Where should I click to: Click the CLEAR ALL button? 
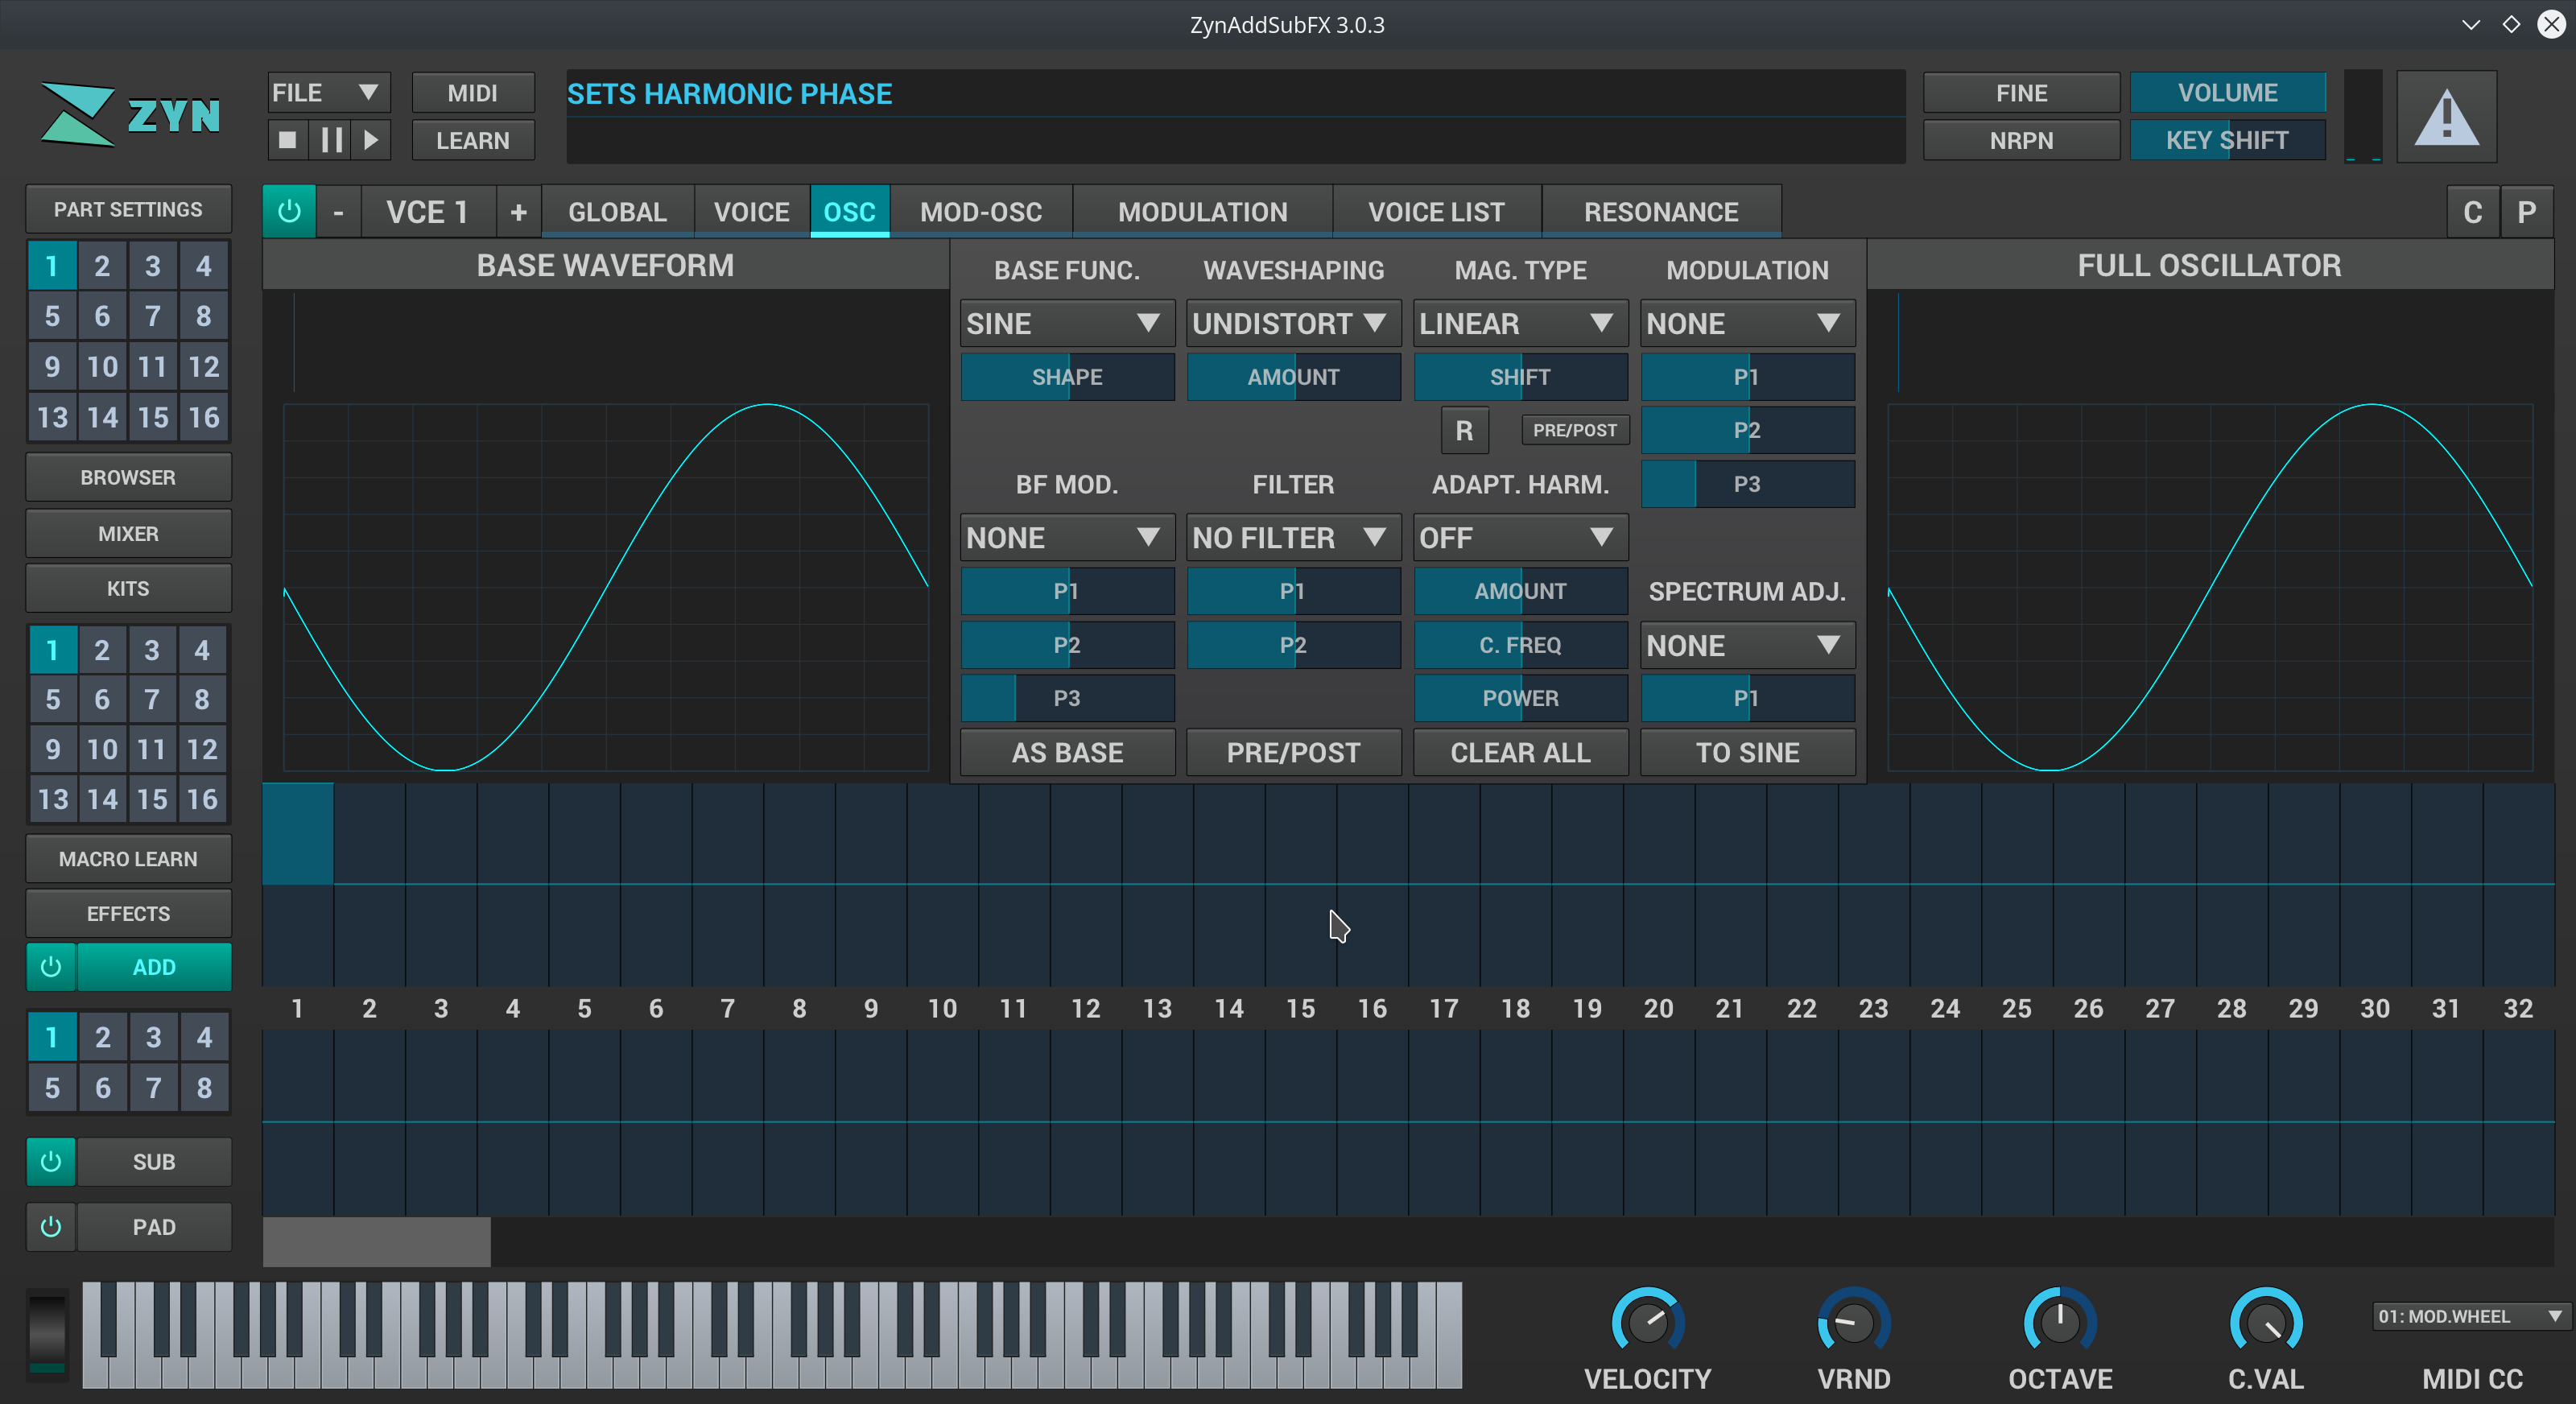pos(1519,752)
